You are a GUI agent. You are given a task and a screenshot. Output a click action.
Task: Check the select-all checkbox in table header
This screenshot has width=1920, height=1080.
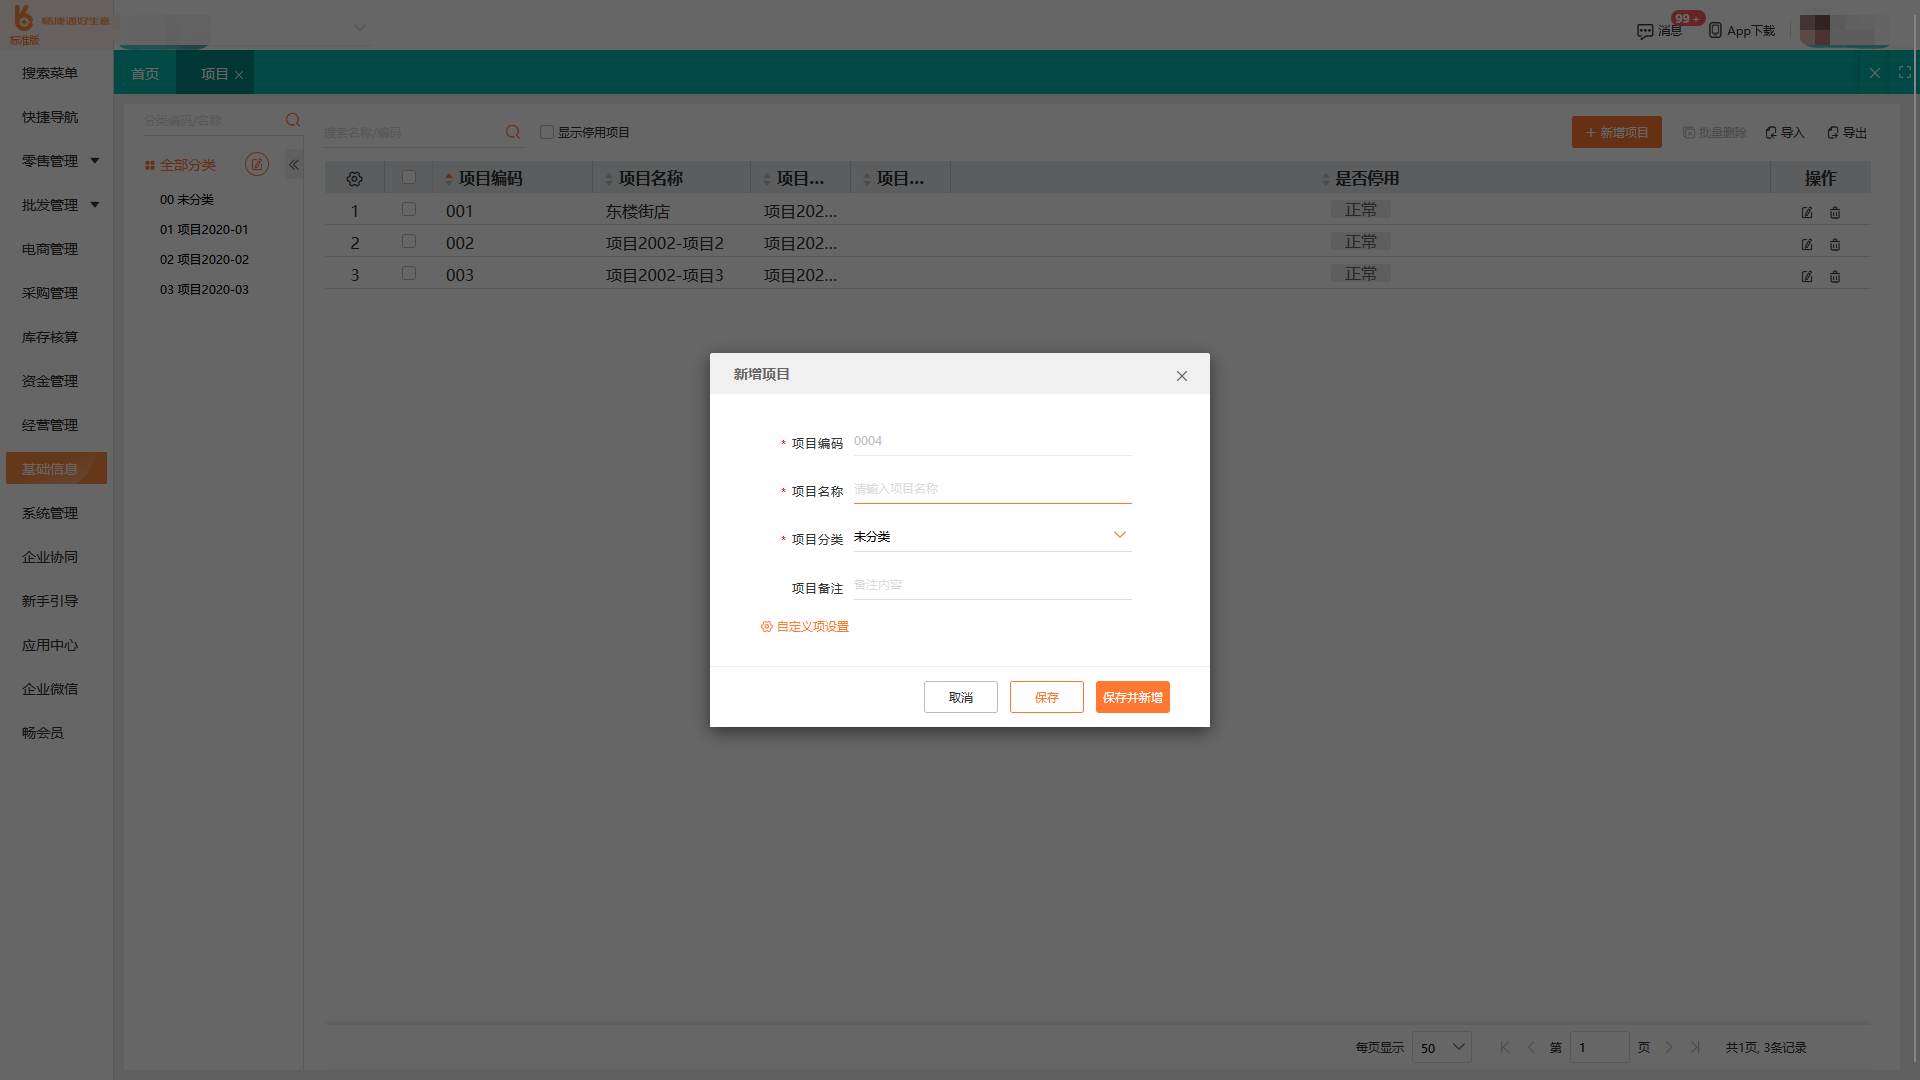point(409,178)
